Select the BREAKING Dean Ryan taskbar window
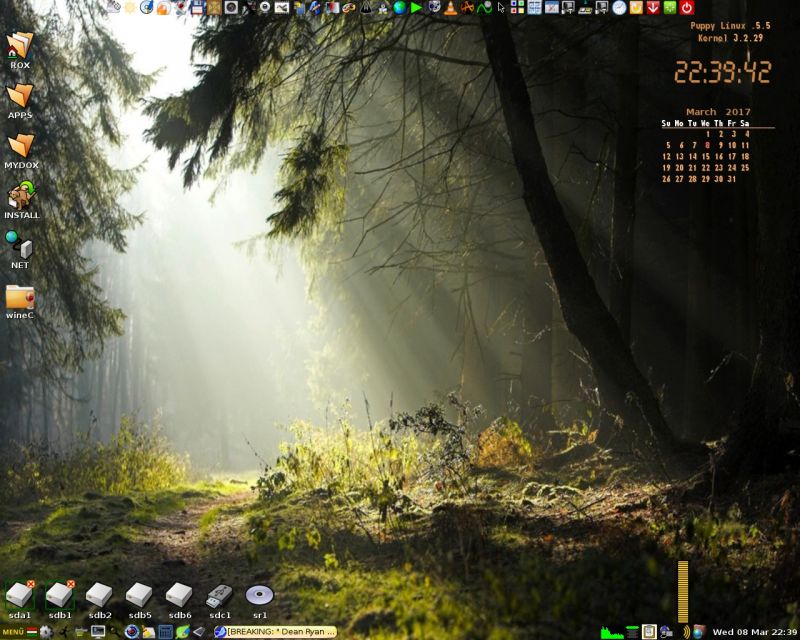This screenshot has width=800, height=640. point(282,632)
